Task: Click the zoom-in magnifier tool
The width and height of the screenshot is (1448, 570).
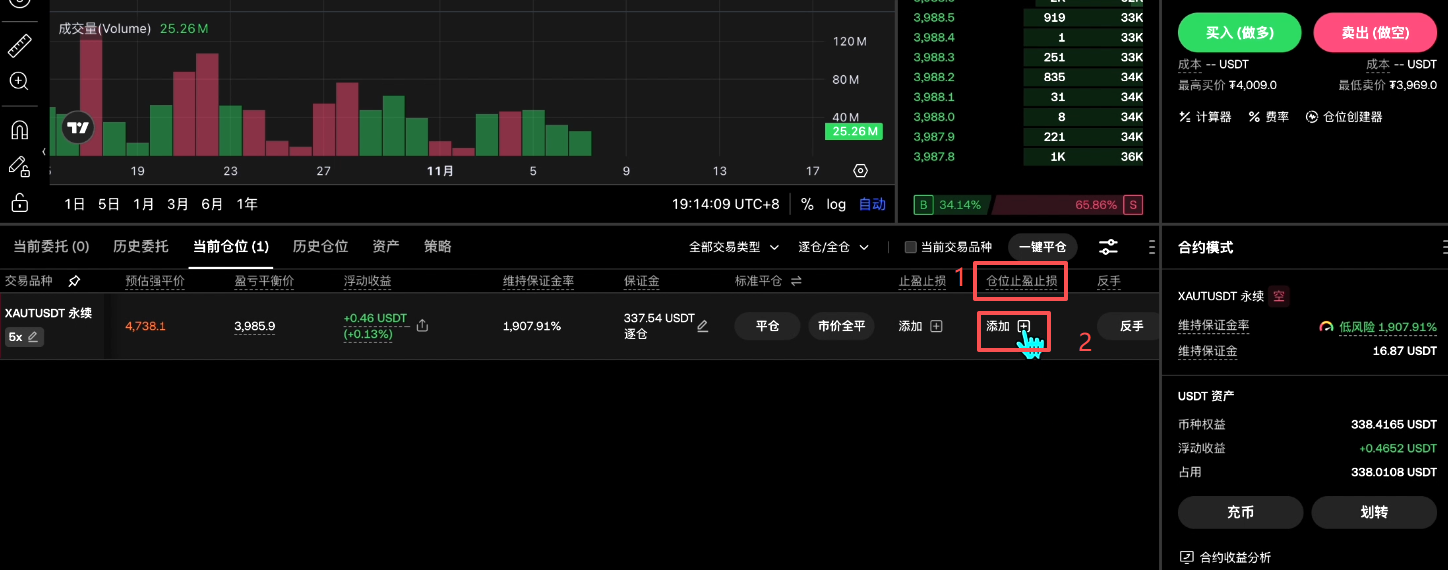Action: point(19,82)
